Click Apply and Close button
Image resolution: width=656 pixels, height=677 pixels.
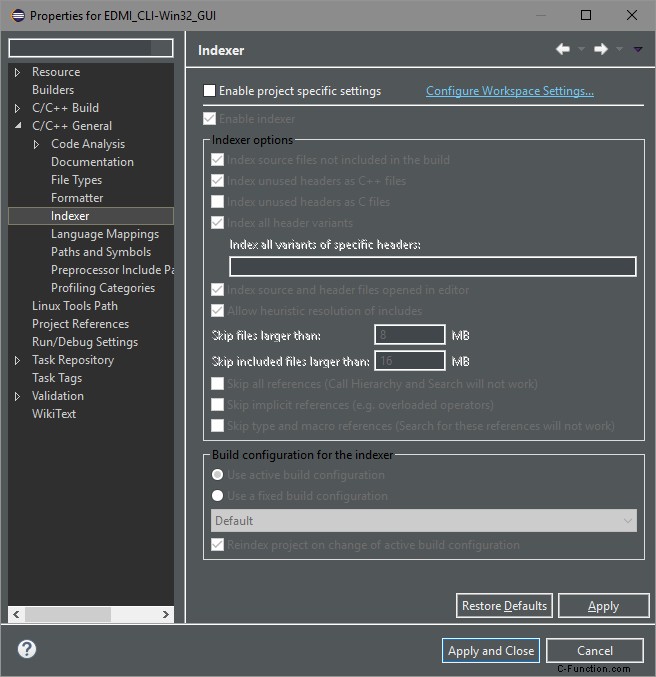pyautogui.click(x=490, y=650)
